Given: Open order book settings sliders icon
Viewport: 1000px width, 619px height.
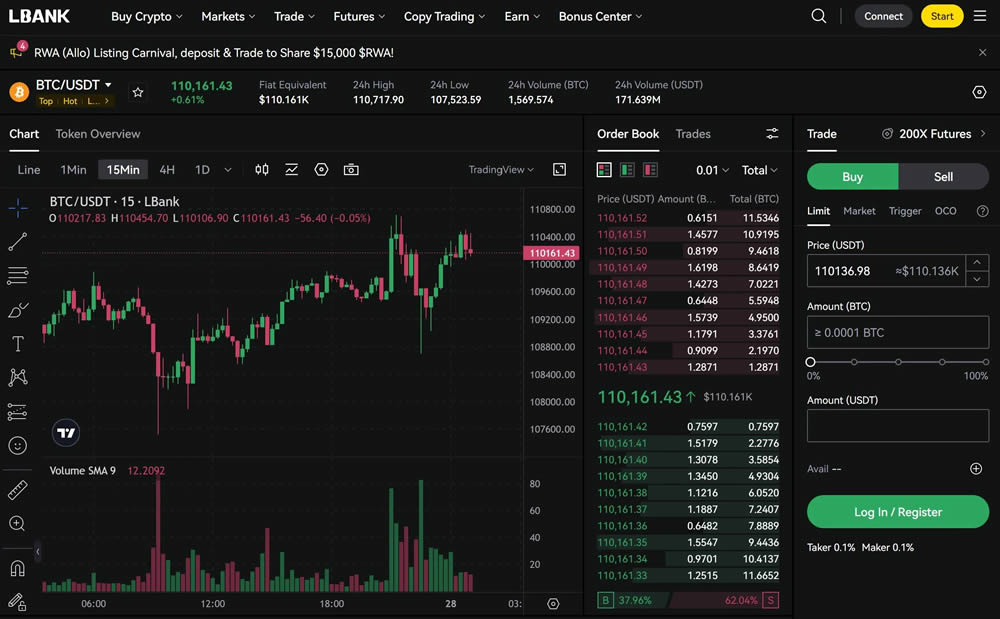Looking at the screenshot, I should tap(772, 134).
